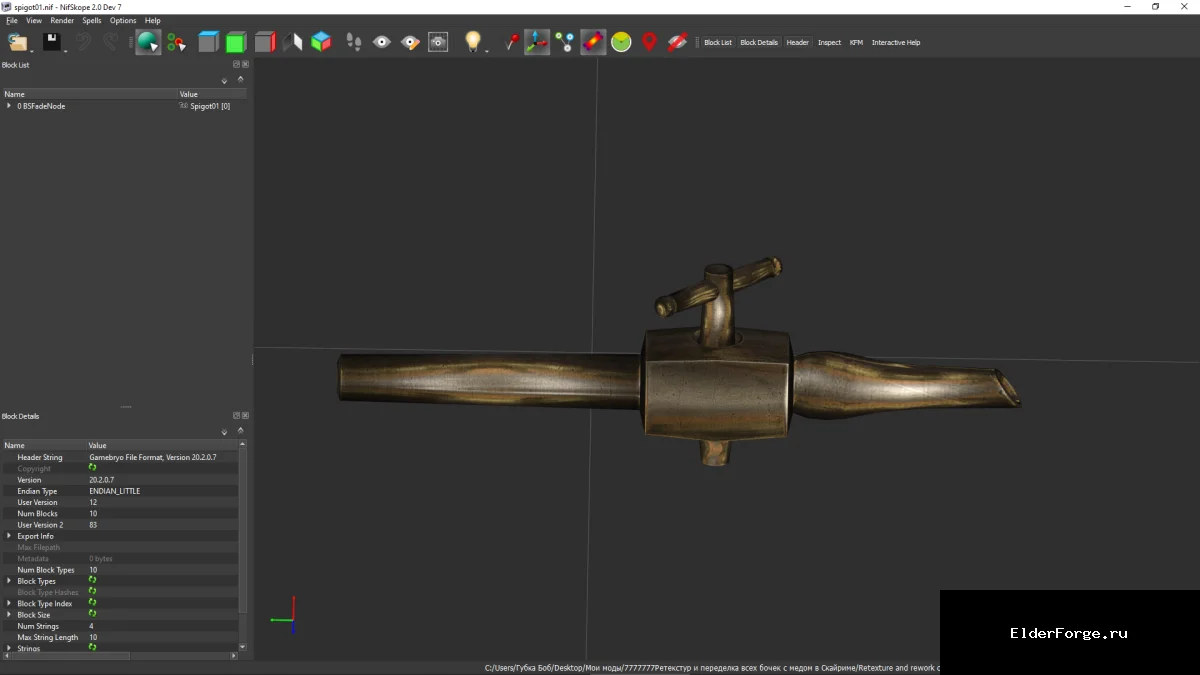
Task: Expand the 0 BSFadeNode tree item
Action: pos(9,106)
